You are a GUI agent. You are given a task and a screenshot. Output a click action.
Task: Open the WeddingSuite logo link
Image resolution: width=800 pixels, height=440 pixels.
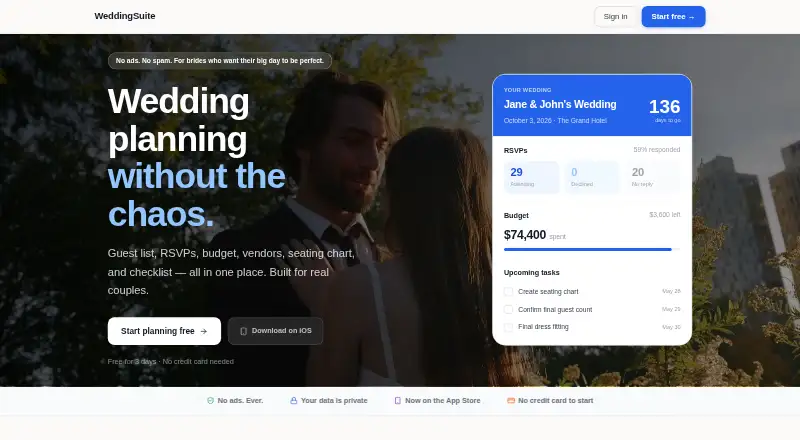click(x=125, y=16)
